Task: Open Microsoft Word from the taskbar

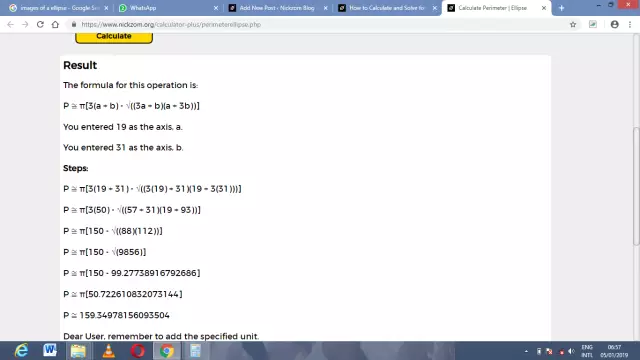Action: [x=50, y=350]
